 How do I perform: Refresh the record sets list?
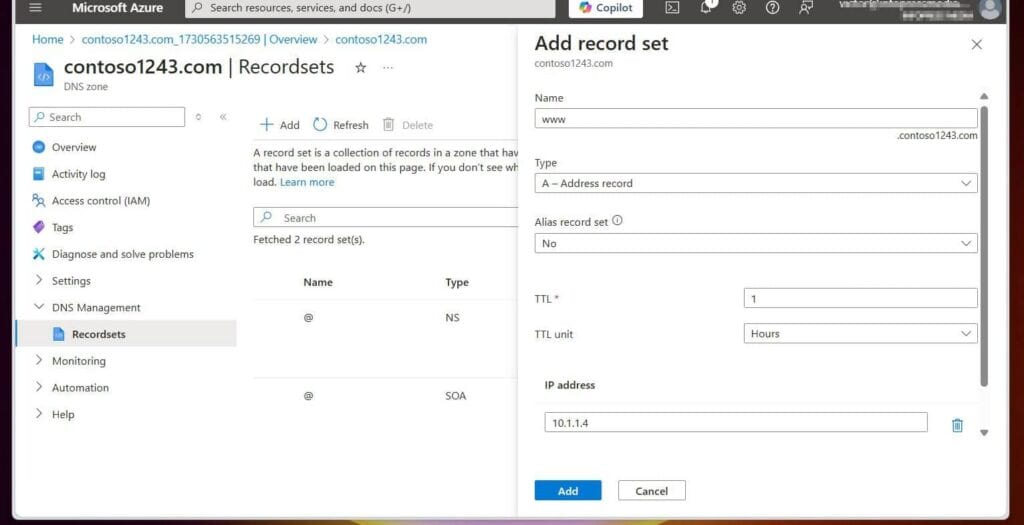340,125
